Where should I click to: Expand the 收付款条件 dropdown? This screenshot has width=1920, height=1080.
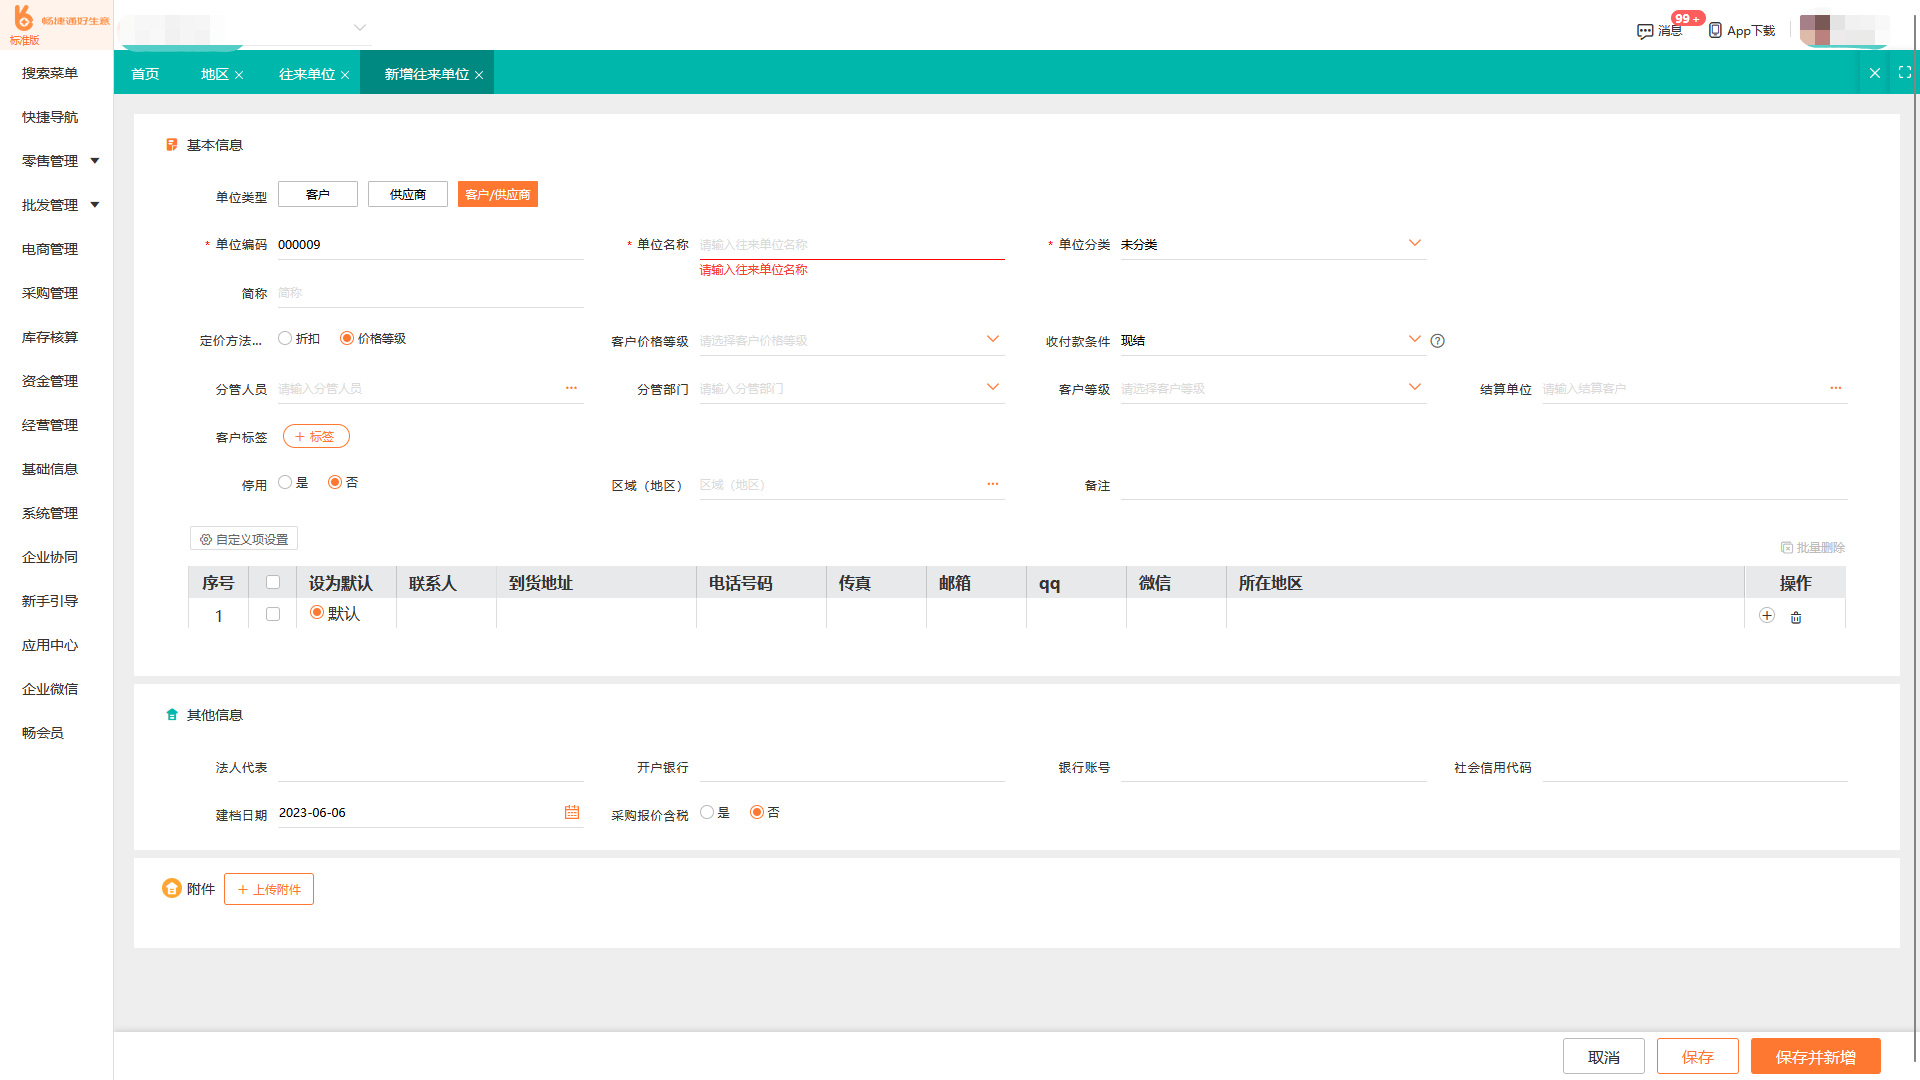click(x=1411, y=340)
